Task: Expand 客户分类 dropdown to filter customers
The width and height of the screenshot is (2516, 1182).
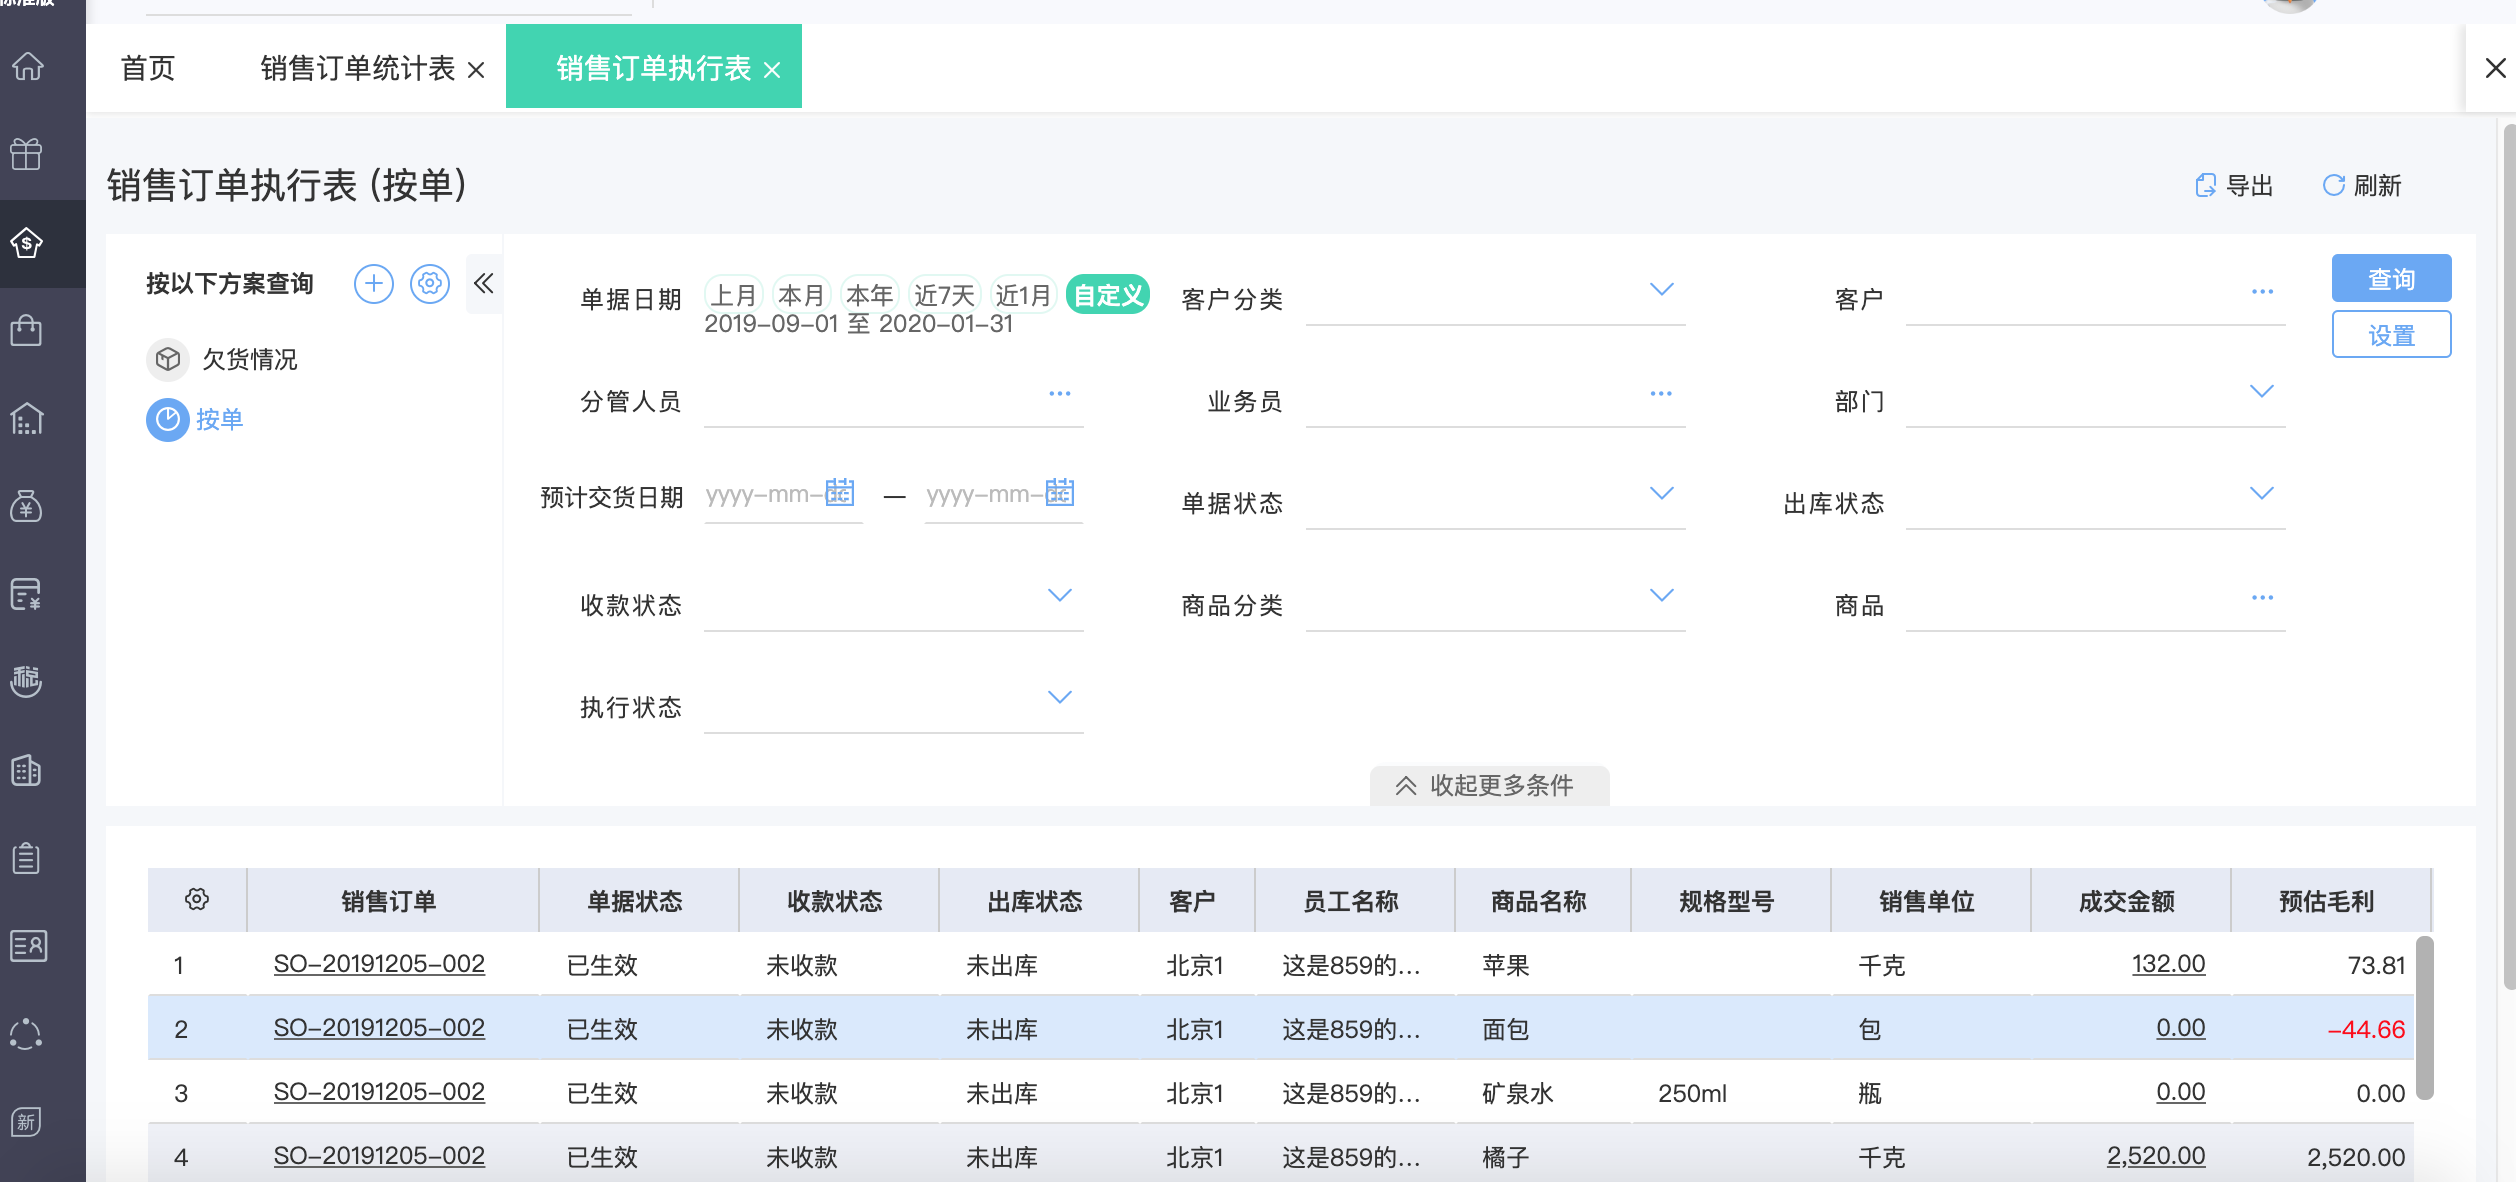Action: click(1661, 295)
